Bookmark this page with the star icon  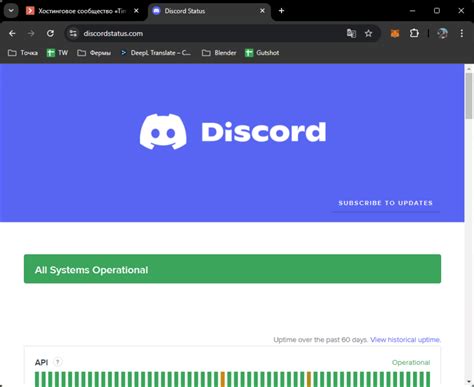pyautogui.click(x=368, y=33)
